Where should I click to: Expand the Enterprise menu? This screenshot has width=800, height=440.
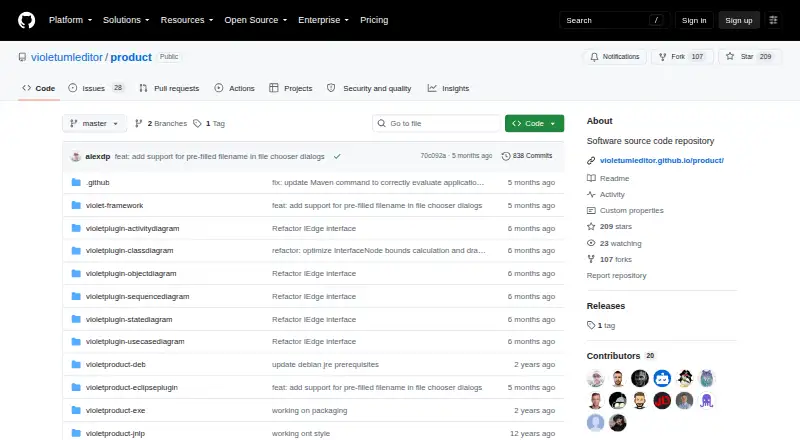(323, 20)
